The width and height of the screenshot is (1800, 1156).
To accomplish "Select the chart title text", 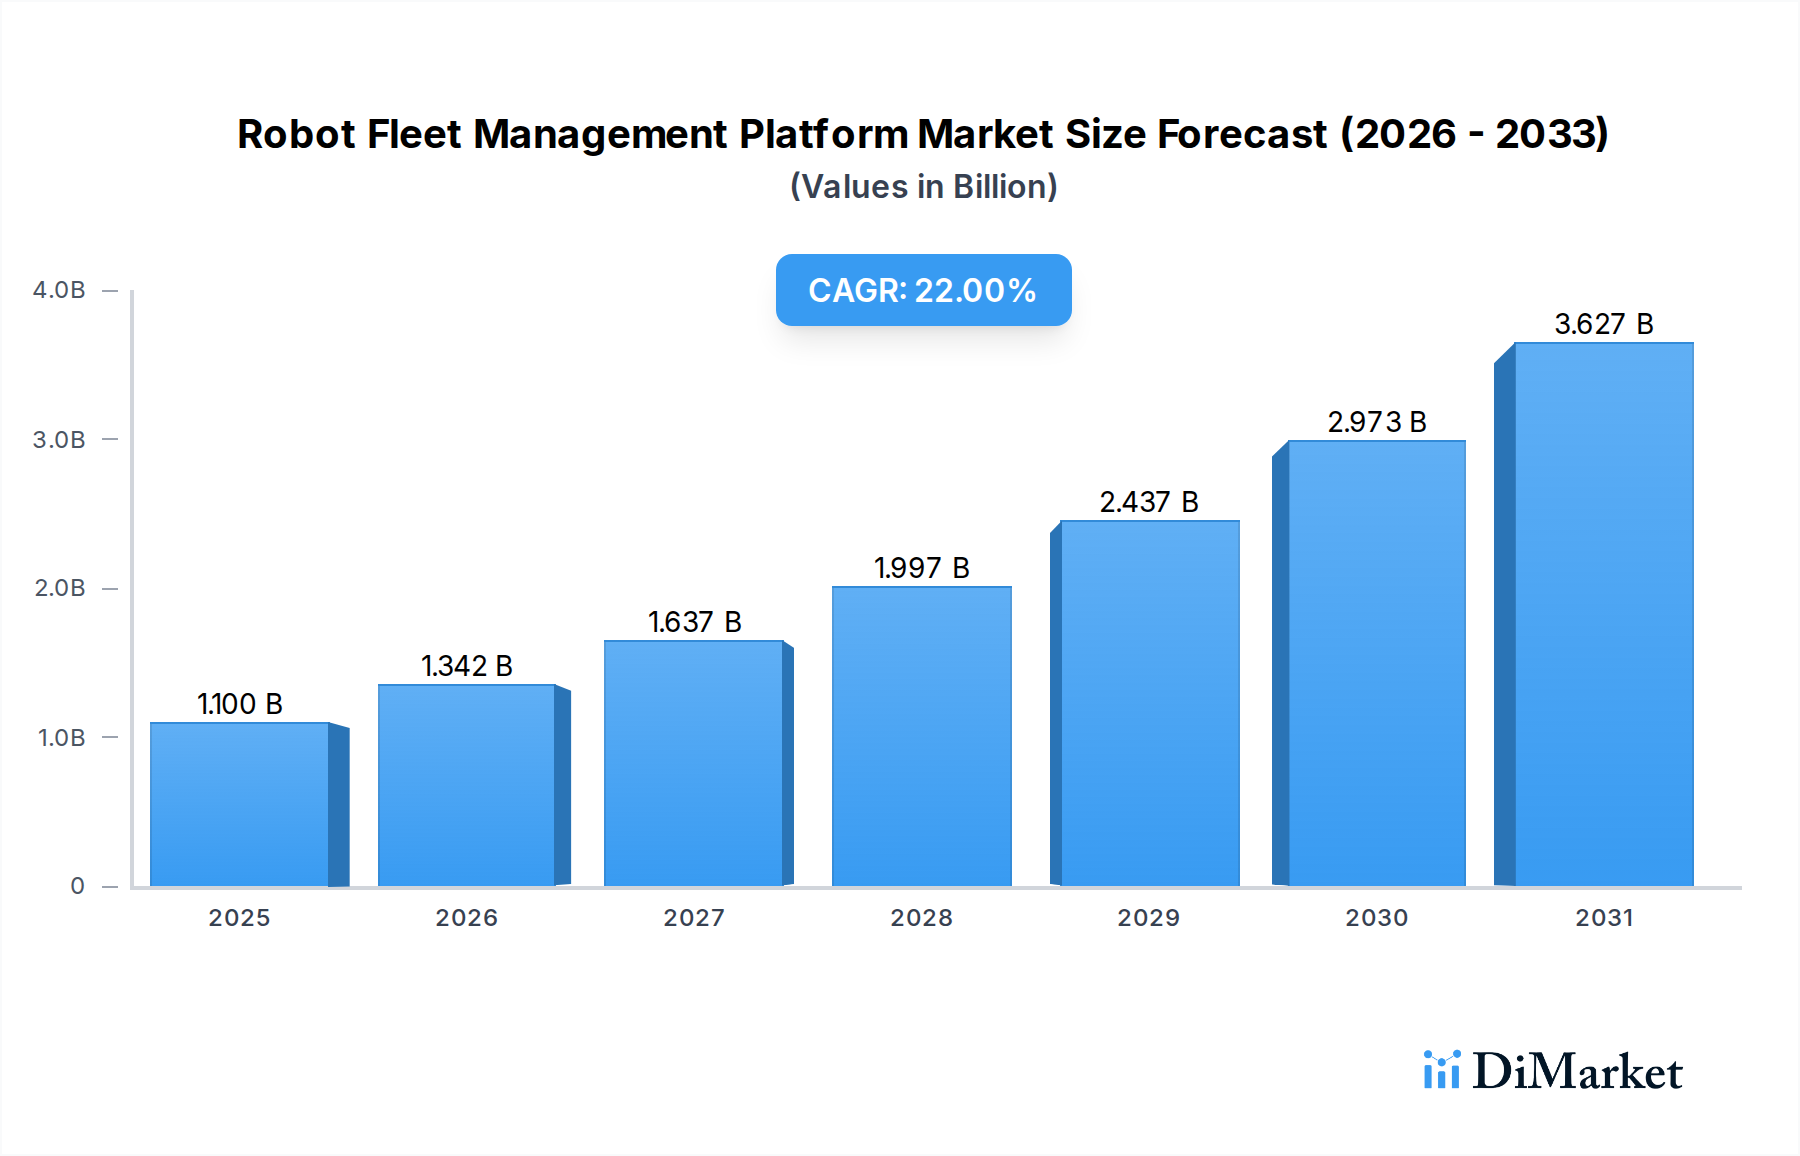I will coord(924,133).
